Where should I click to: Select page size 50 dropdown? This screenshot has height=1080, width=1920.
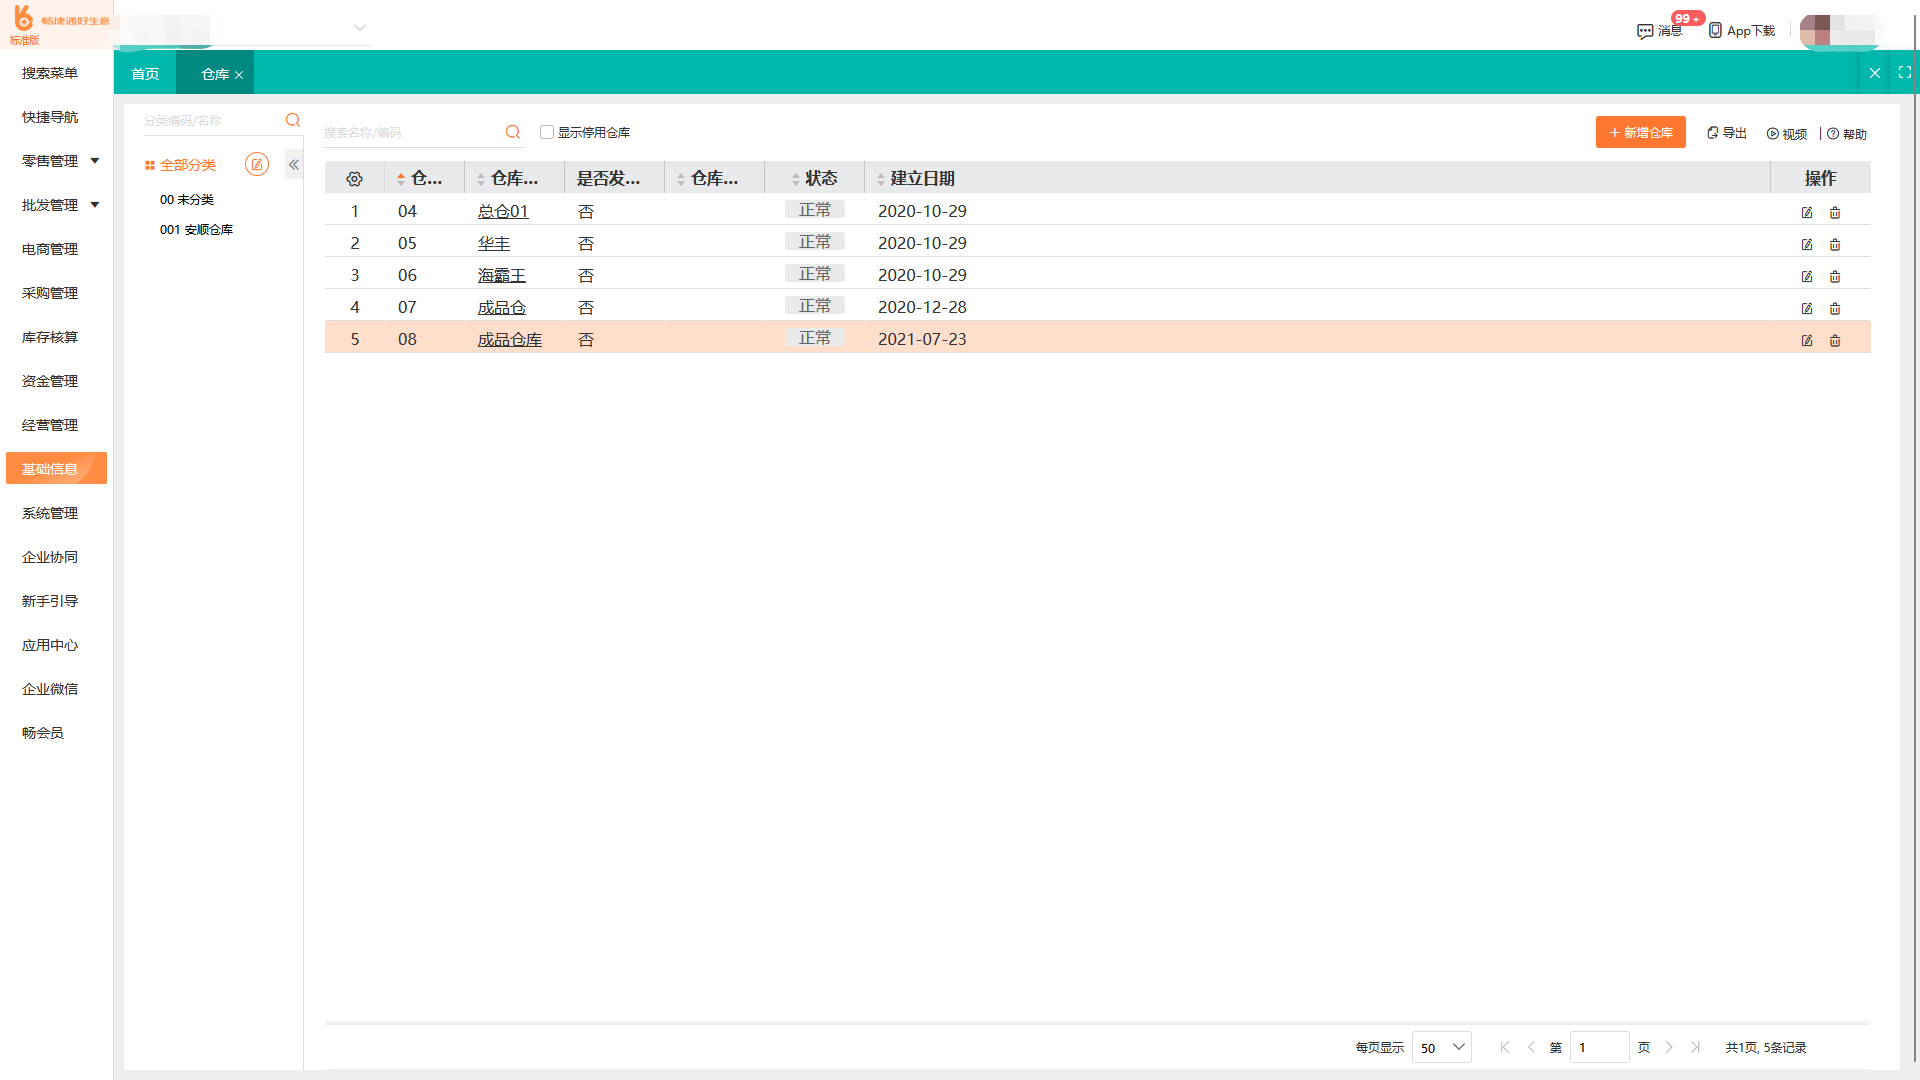pos(1439,1046)
